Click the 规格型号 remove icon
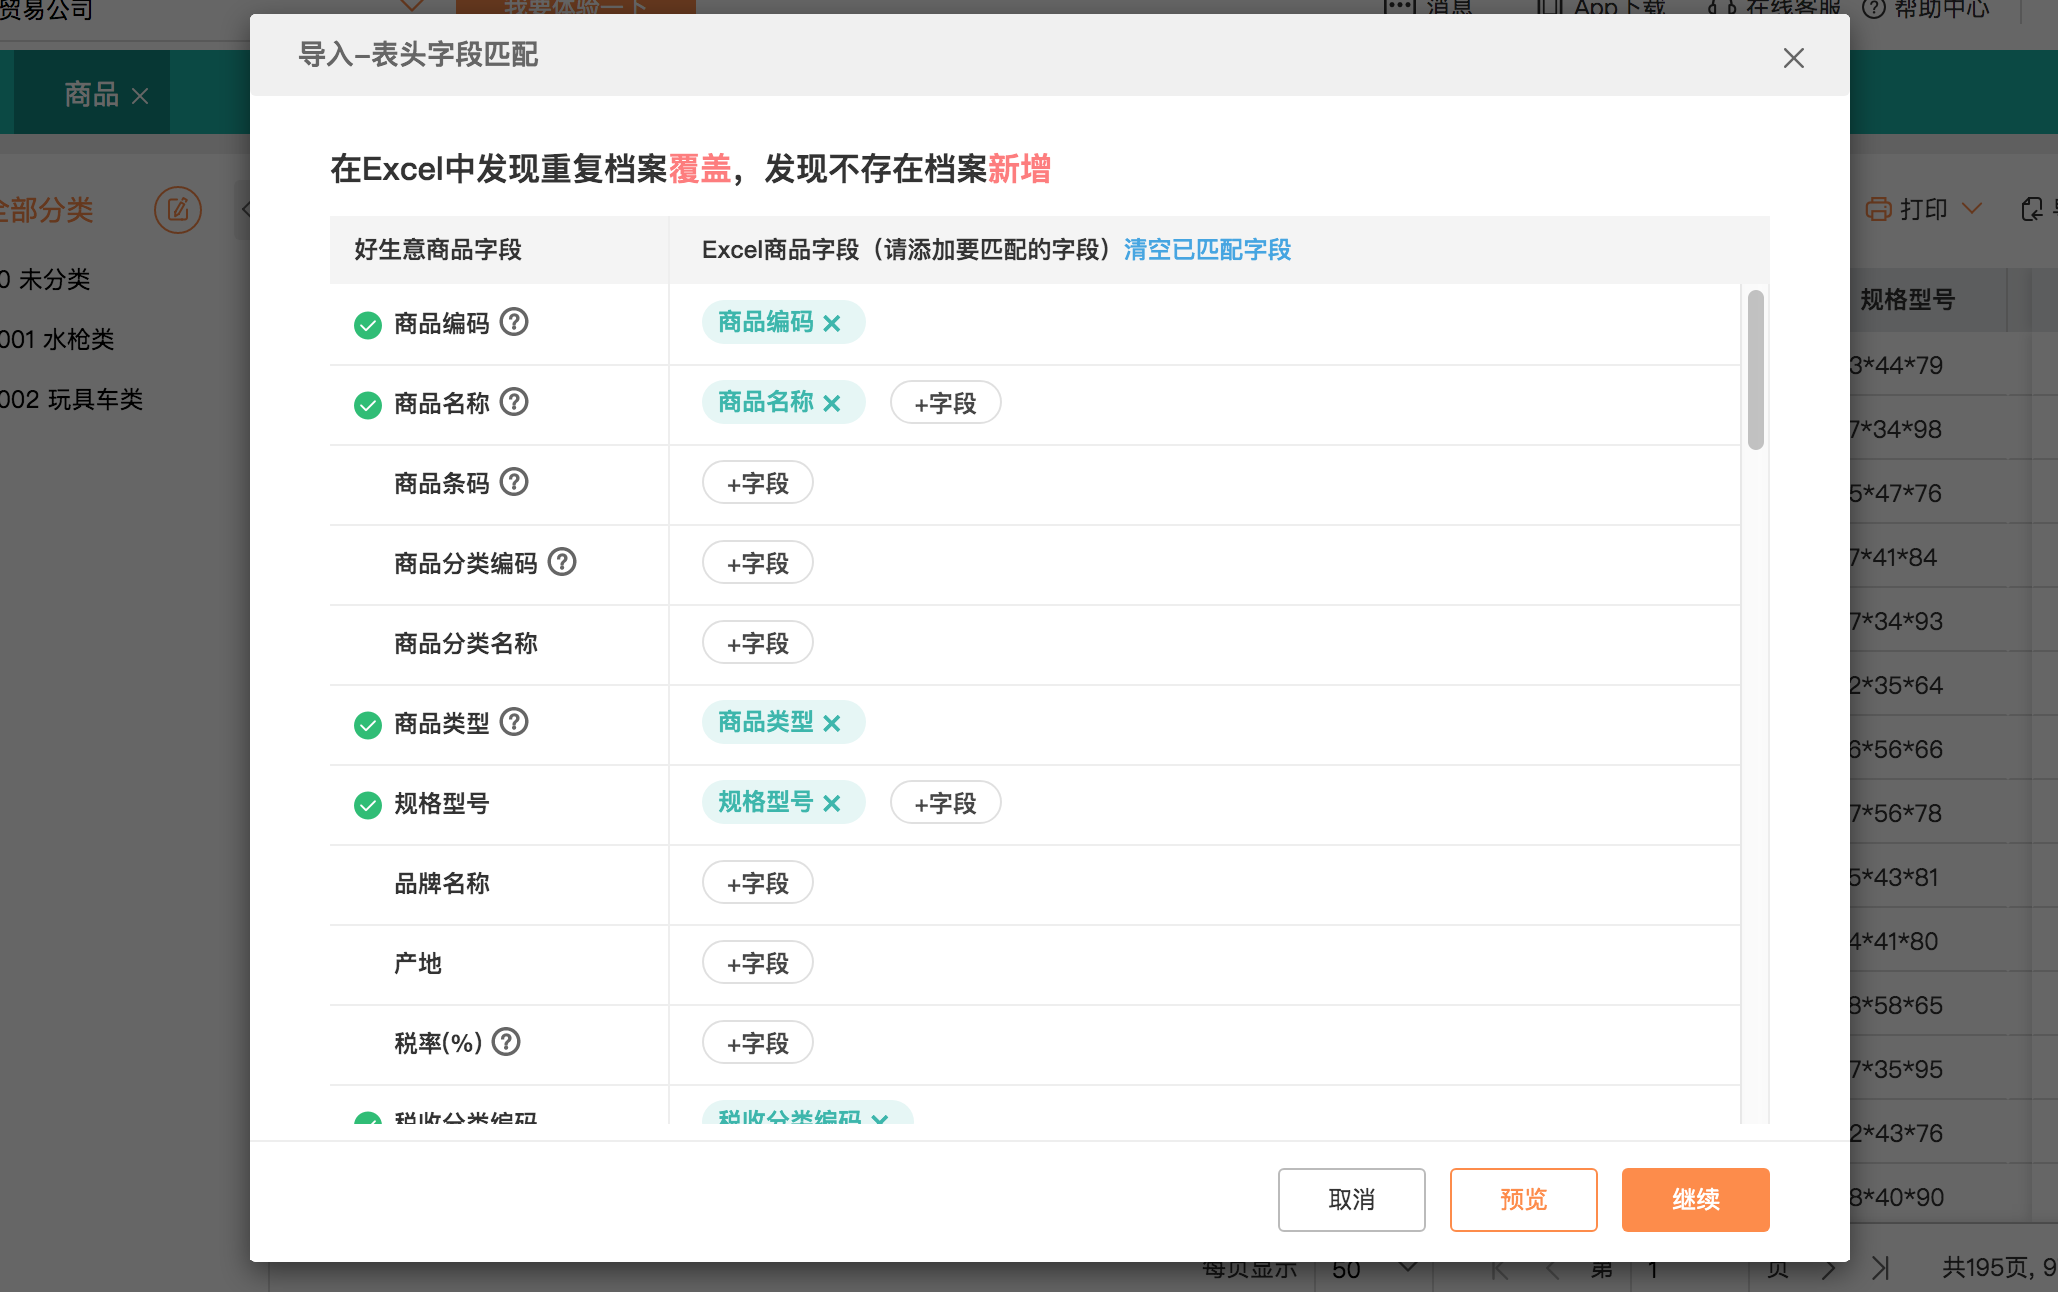The height and width of the screenshot is (1292, 2058). pyautogui.click(x=833, y=804)
